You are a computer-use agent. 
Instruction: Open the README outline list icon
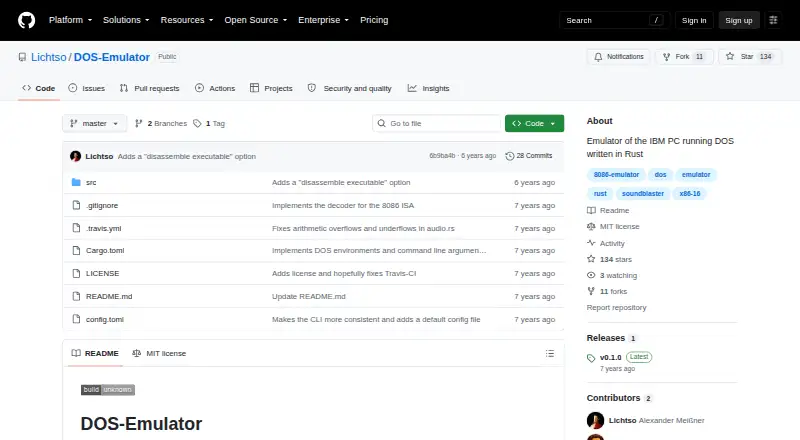(x=549, y=353)
